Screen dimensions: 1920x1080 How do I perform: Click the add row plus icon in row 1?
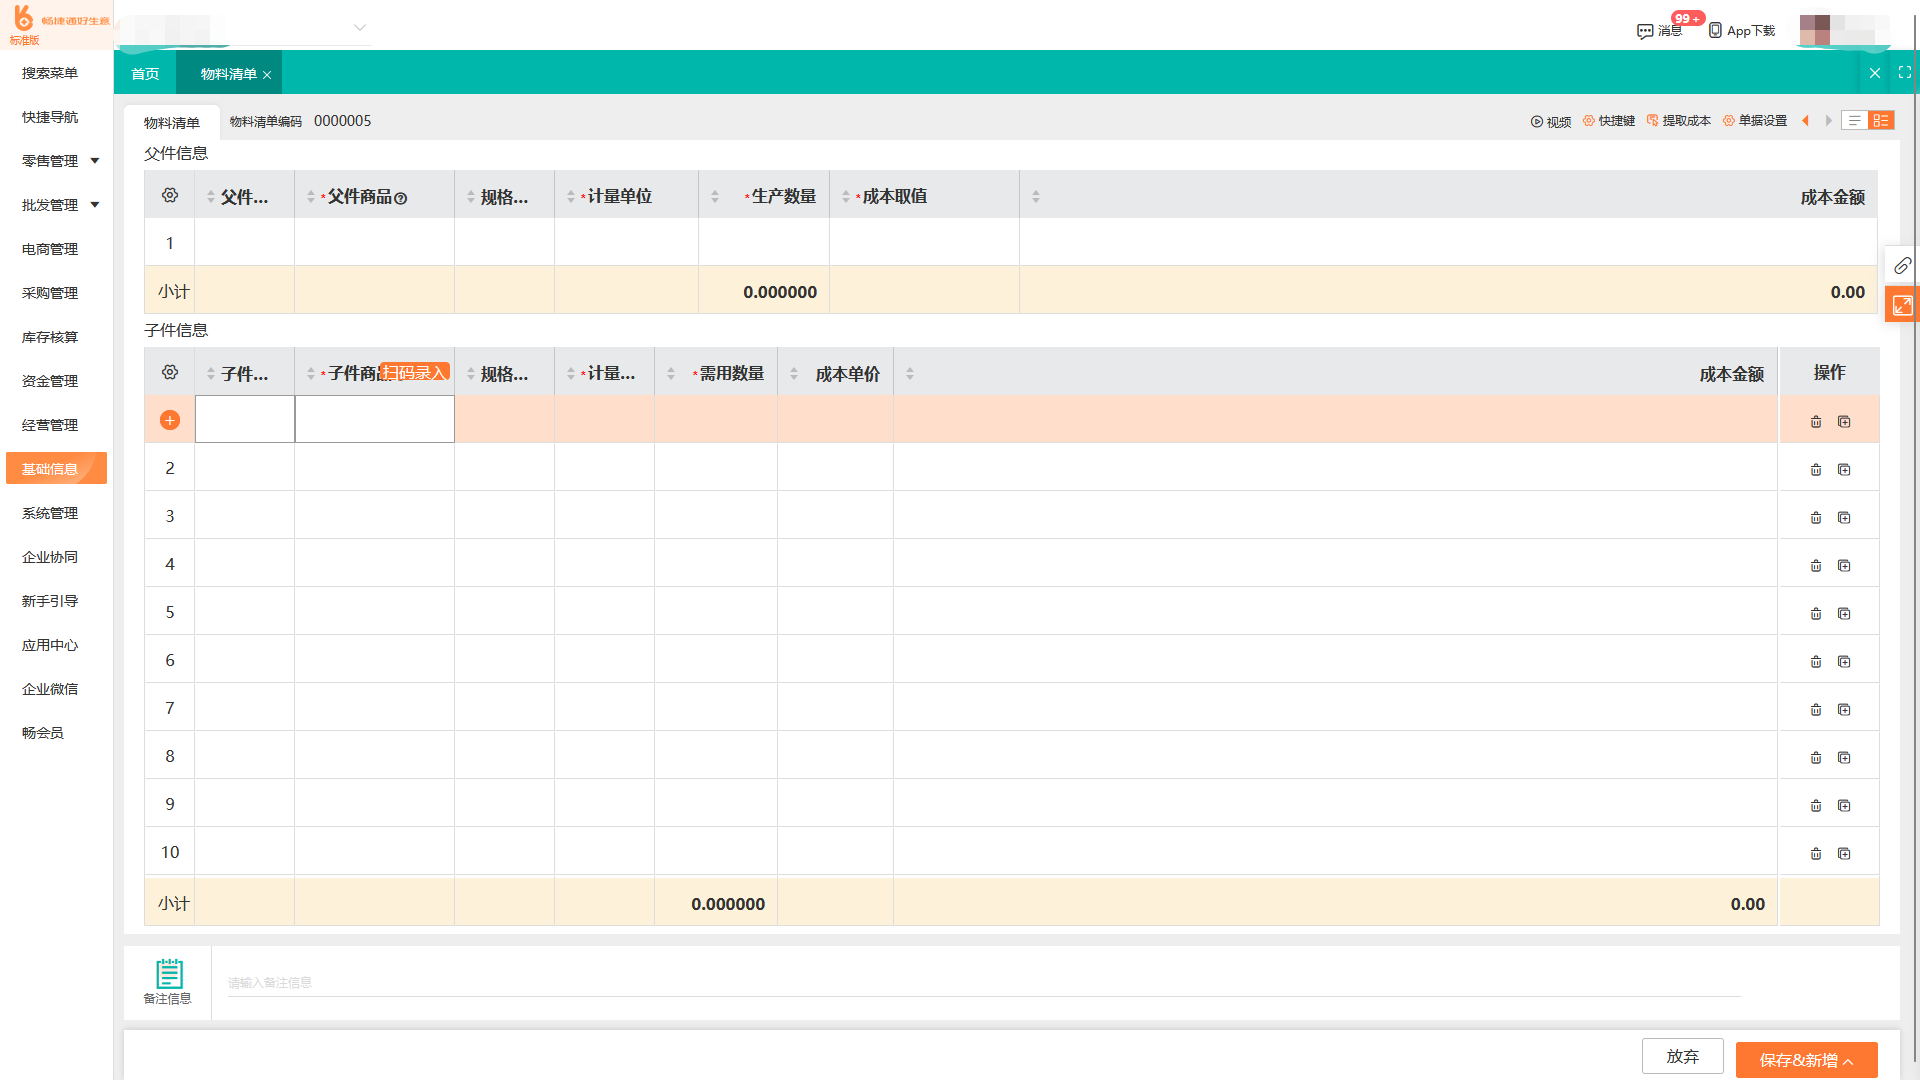click(x=170, y=421)
